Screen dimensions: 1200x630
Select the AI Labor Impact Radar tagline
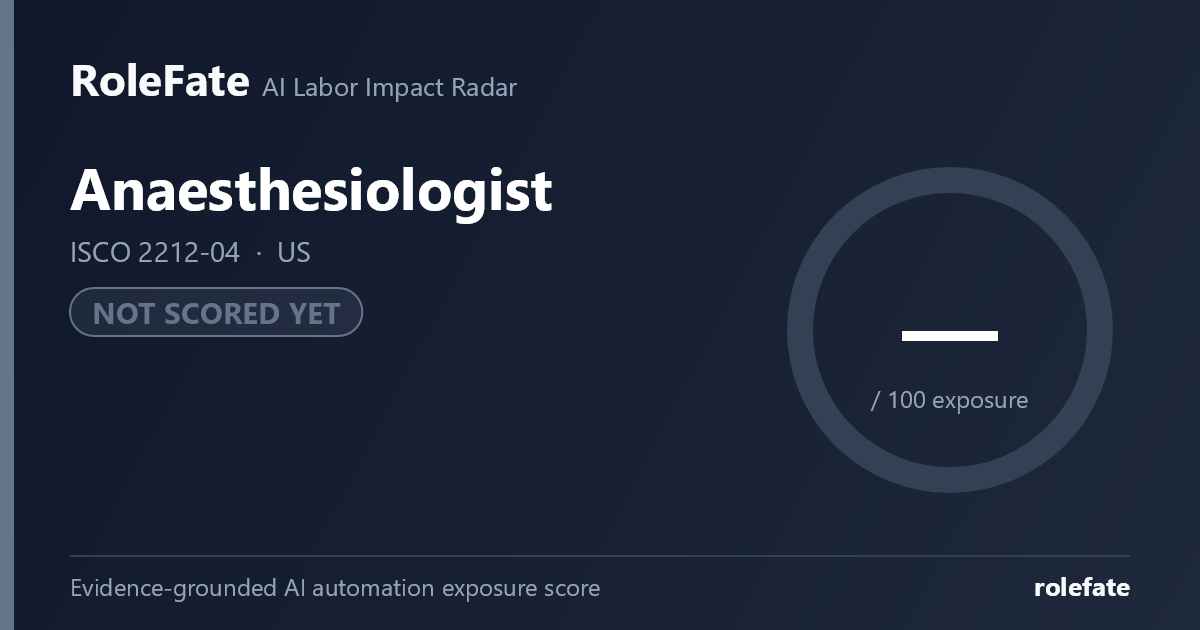pos(389,87)
